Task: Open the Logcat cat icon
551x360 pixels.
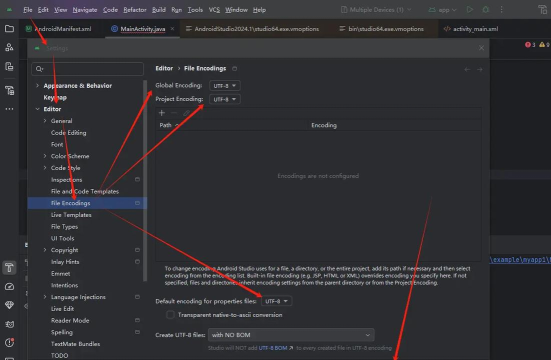Action: (x=9, y=324)
